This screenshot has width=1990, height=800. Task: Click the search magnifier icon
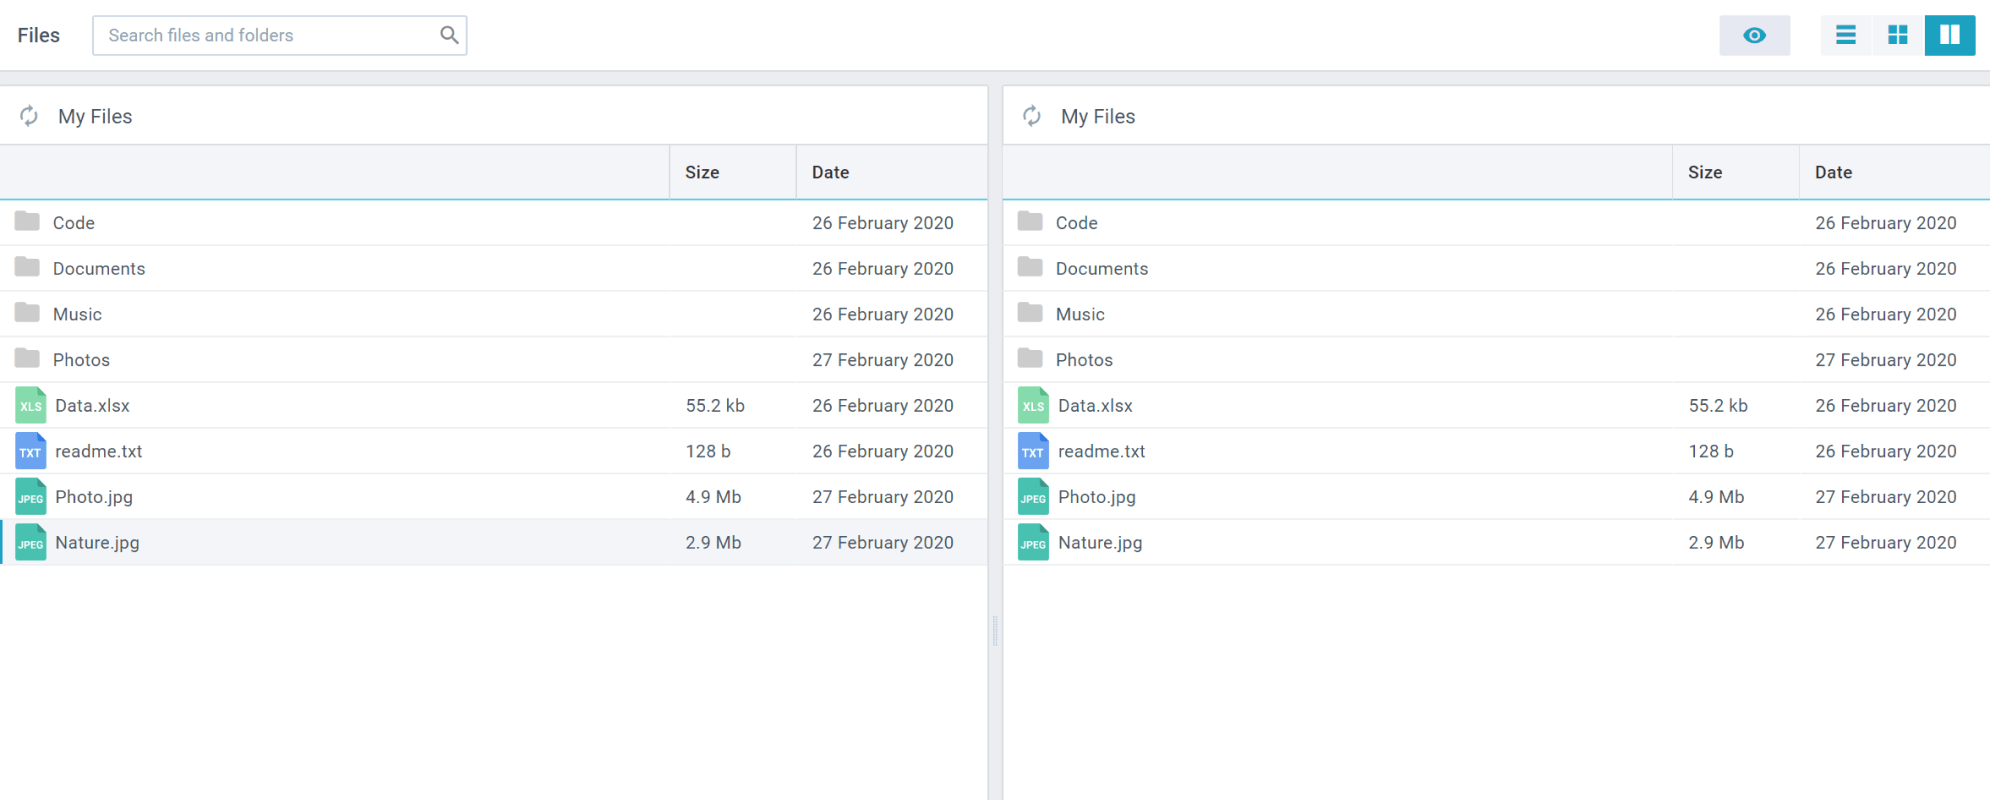pyautogui.click(x=449, y=35)
